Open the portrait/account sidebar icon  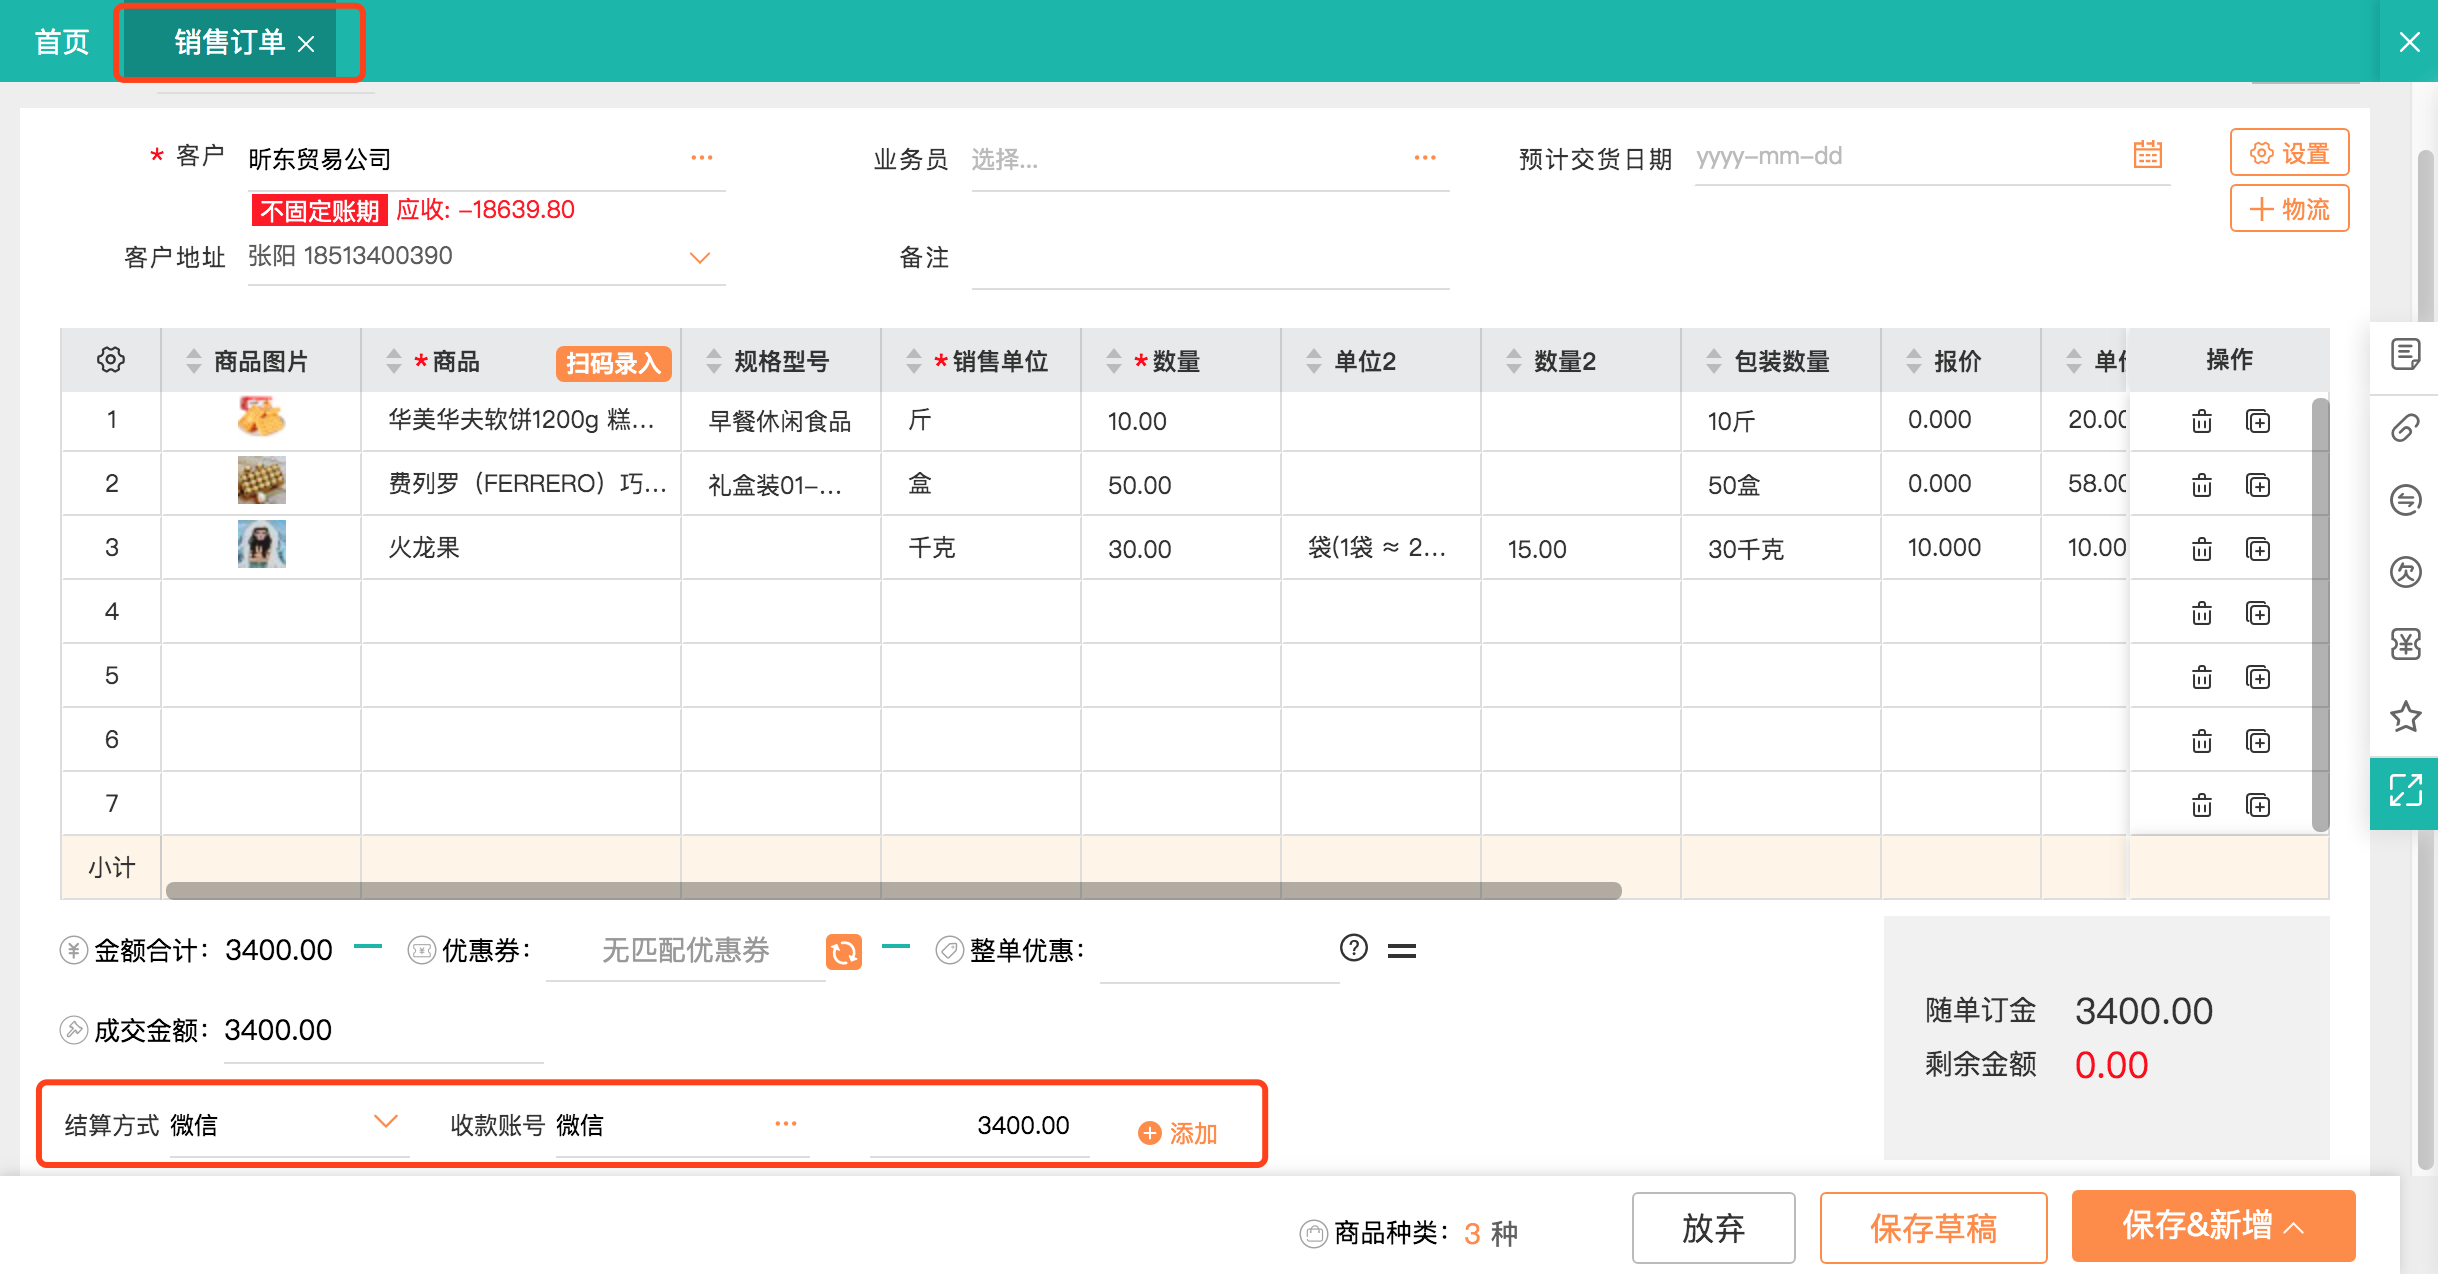tap(2404, 576)
